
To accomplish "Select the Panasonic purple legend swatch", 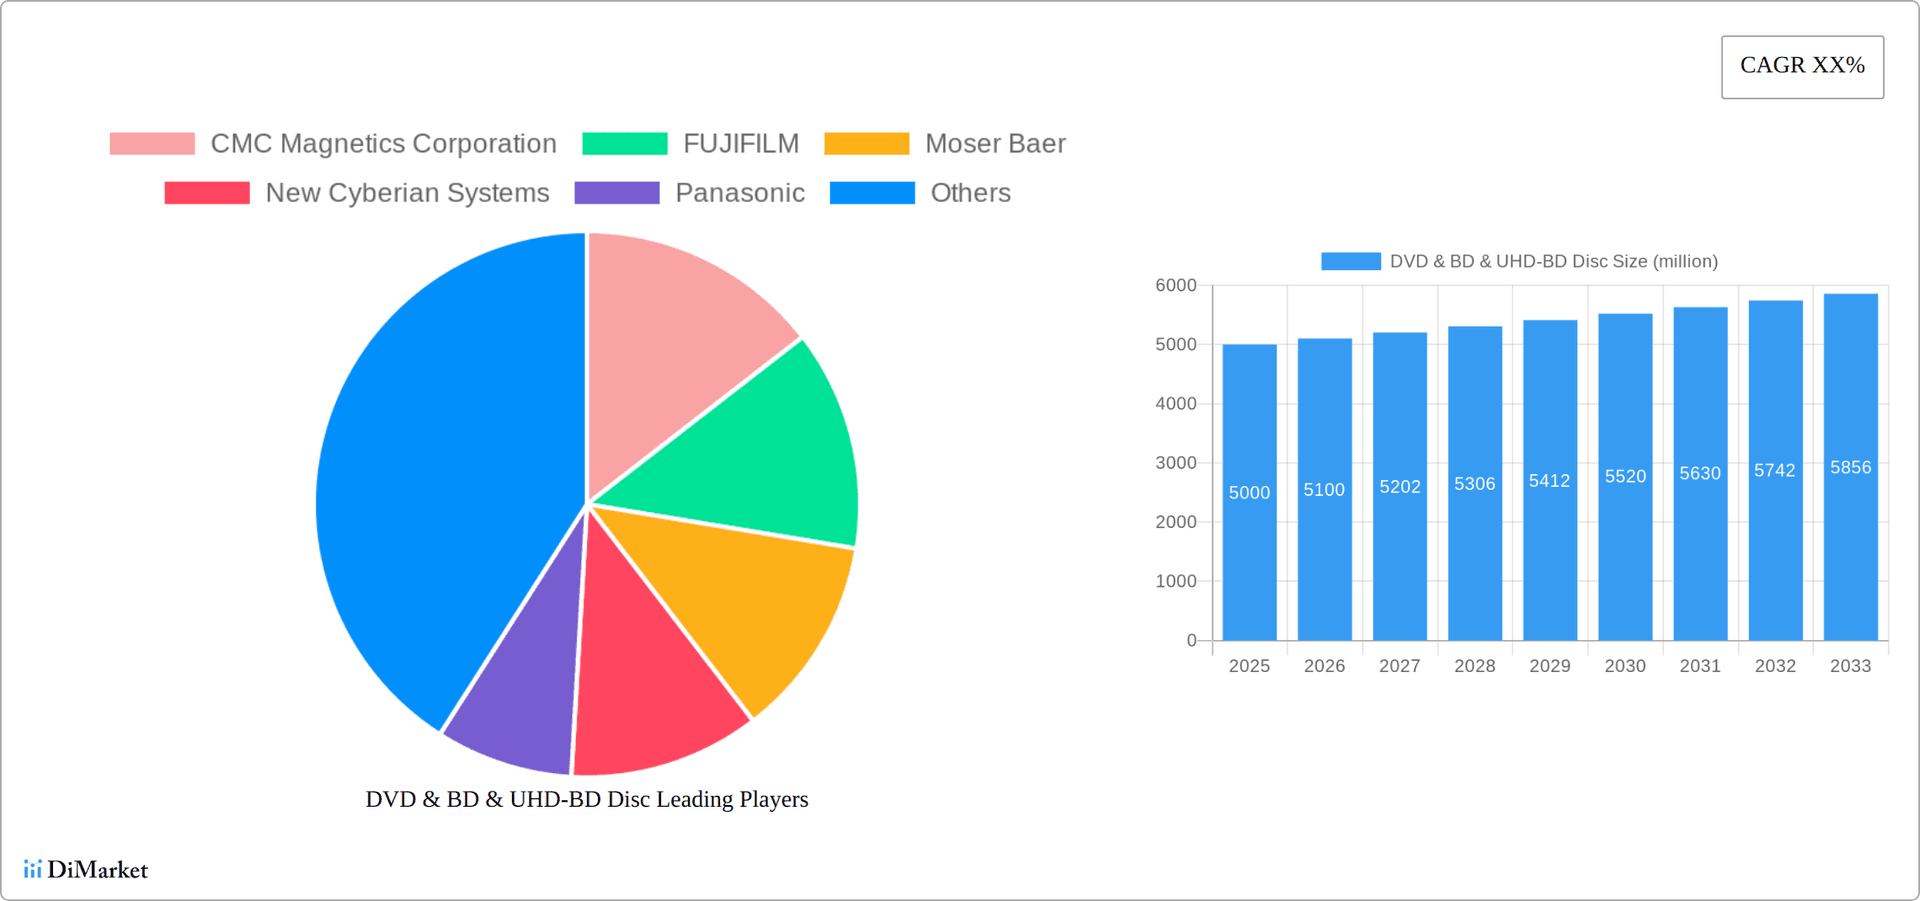I will [616, 192].
